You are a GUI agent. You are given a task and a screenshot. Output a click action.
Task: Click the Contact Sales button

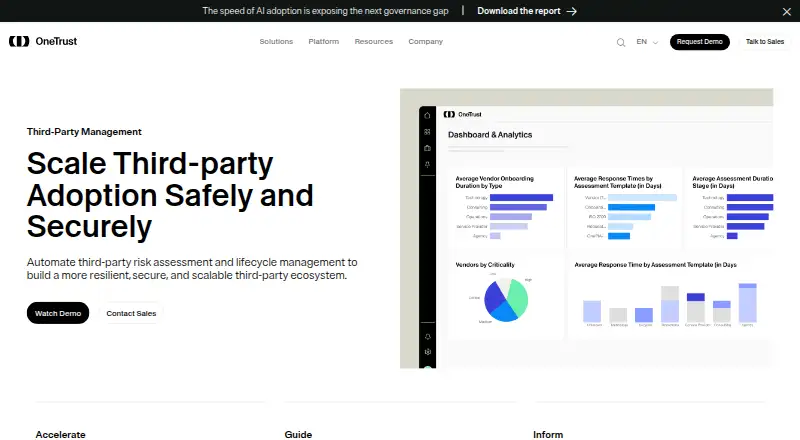(131, 313)
